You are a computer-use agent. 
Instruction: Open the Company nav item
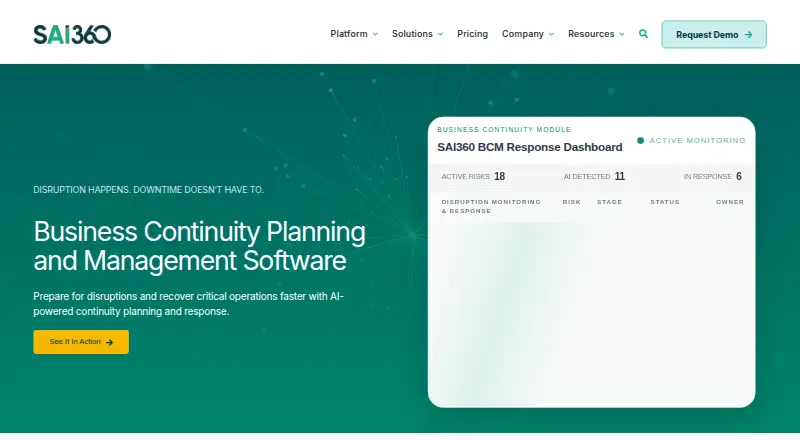[x=522, y=34]
